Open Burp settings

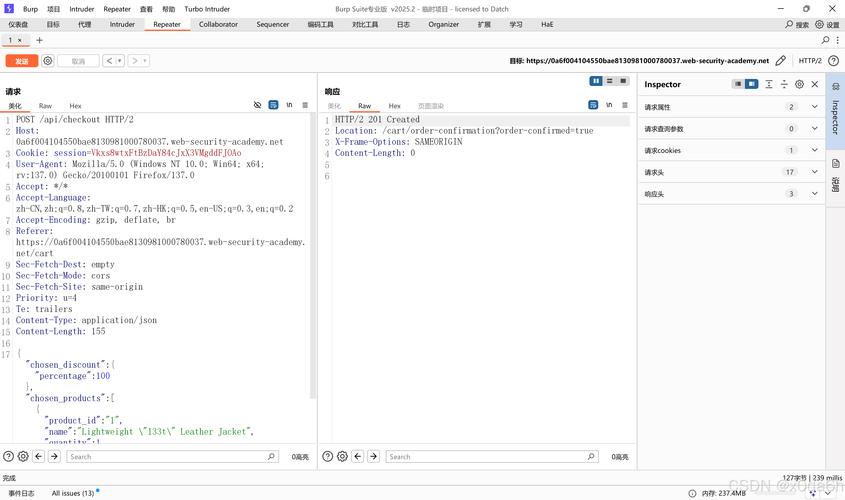[827, 24]
